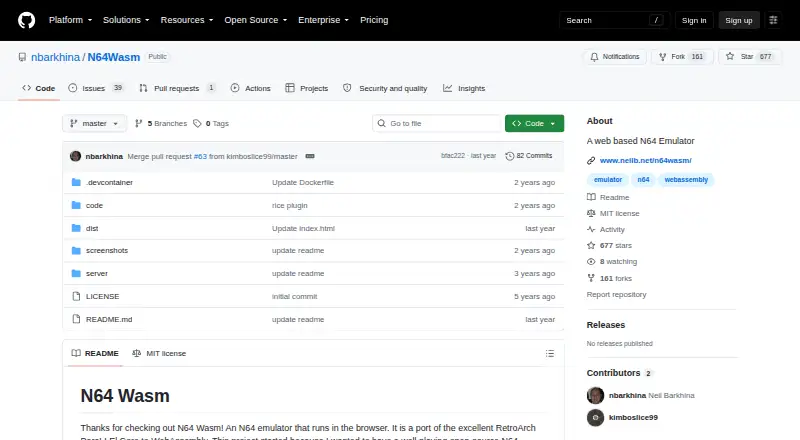Focus the Go to file field
The image size is (800, 440).
pos(437,124)
